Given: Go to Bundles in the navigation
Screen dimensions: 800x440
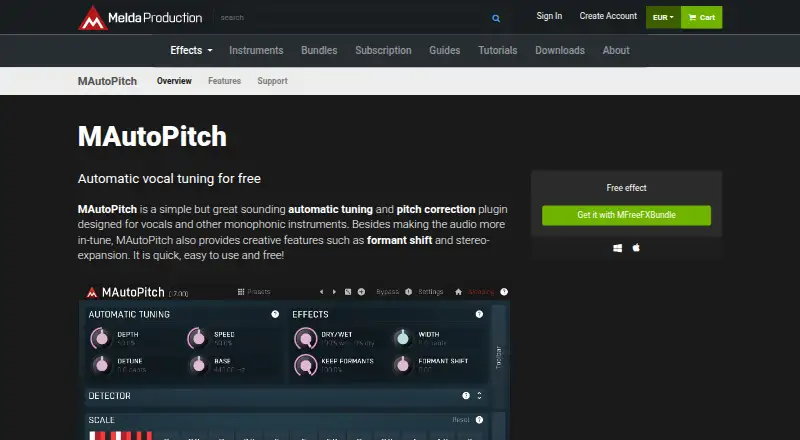Looking at the screenshot, I should pyautogui.click(x=319, y=50).
